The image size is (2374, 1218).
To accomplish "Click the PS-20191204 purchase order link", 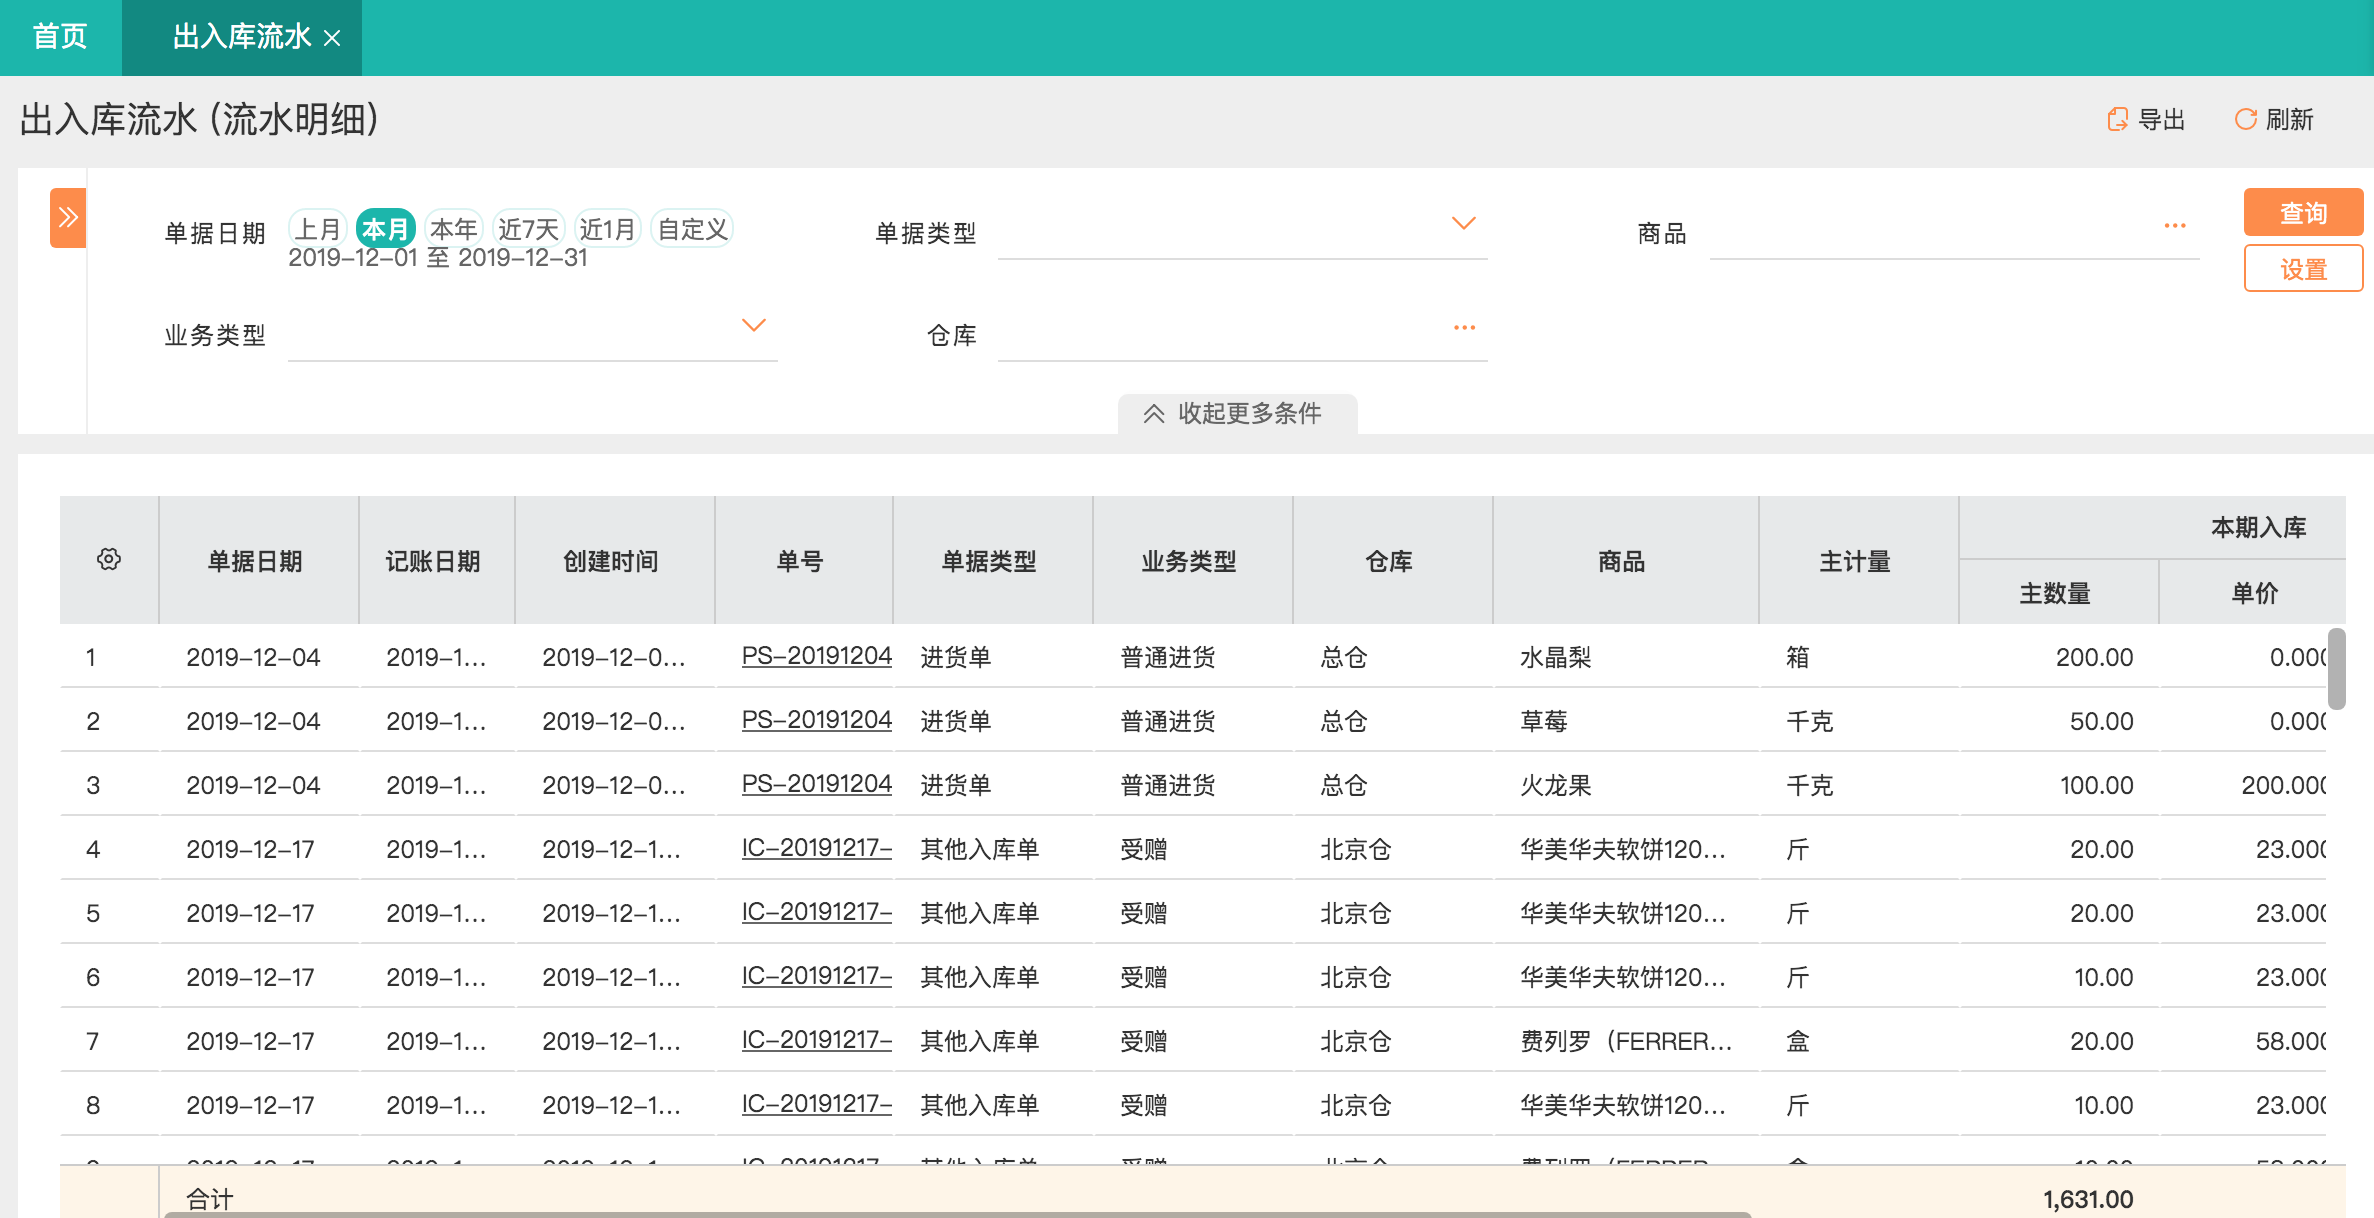I will [x=814, y=656].
